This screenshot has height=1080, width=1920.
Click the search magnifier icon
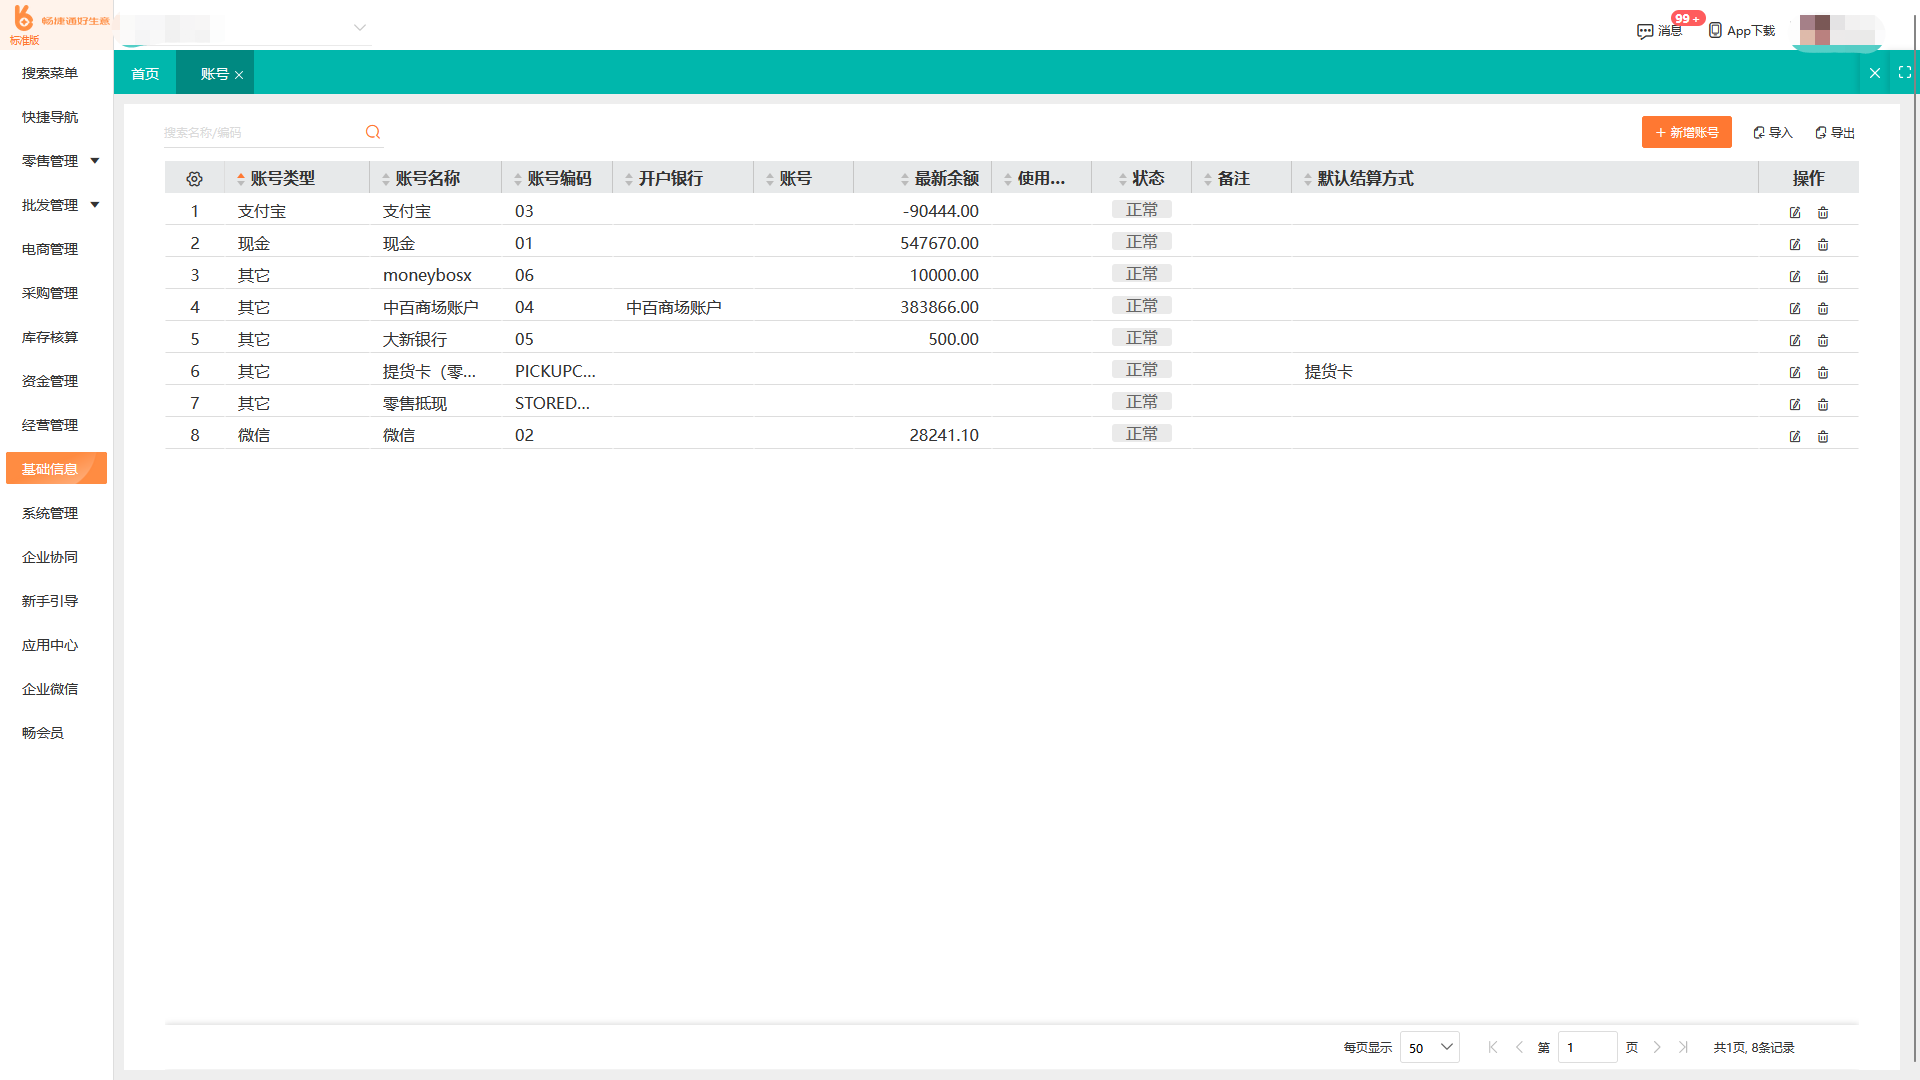tap(373, 131)
